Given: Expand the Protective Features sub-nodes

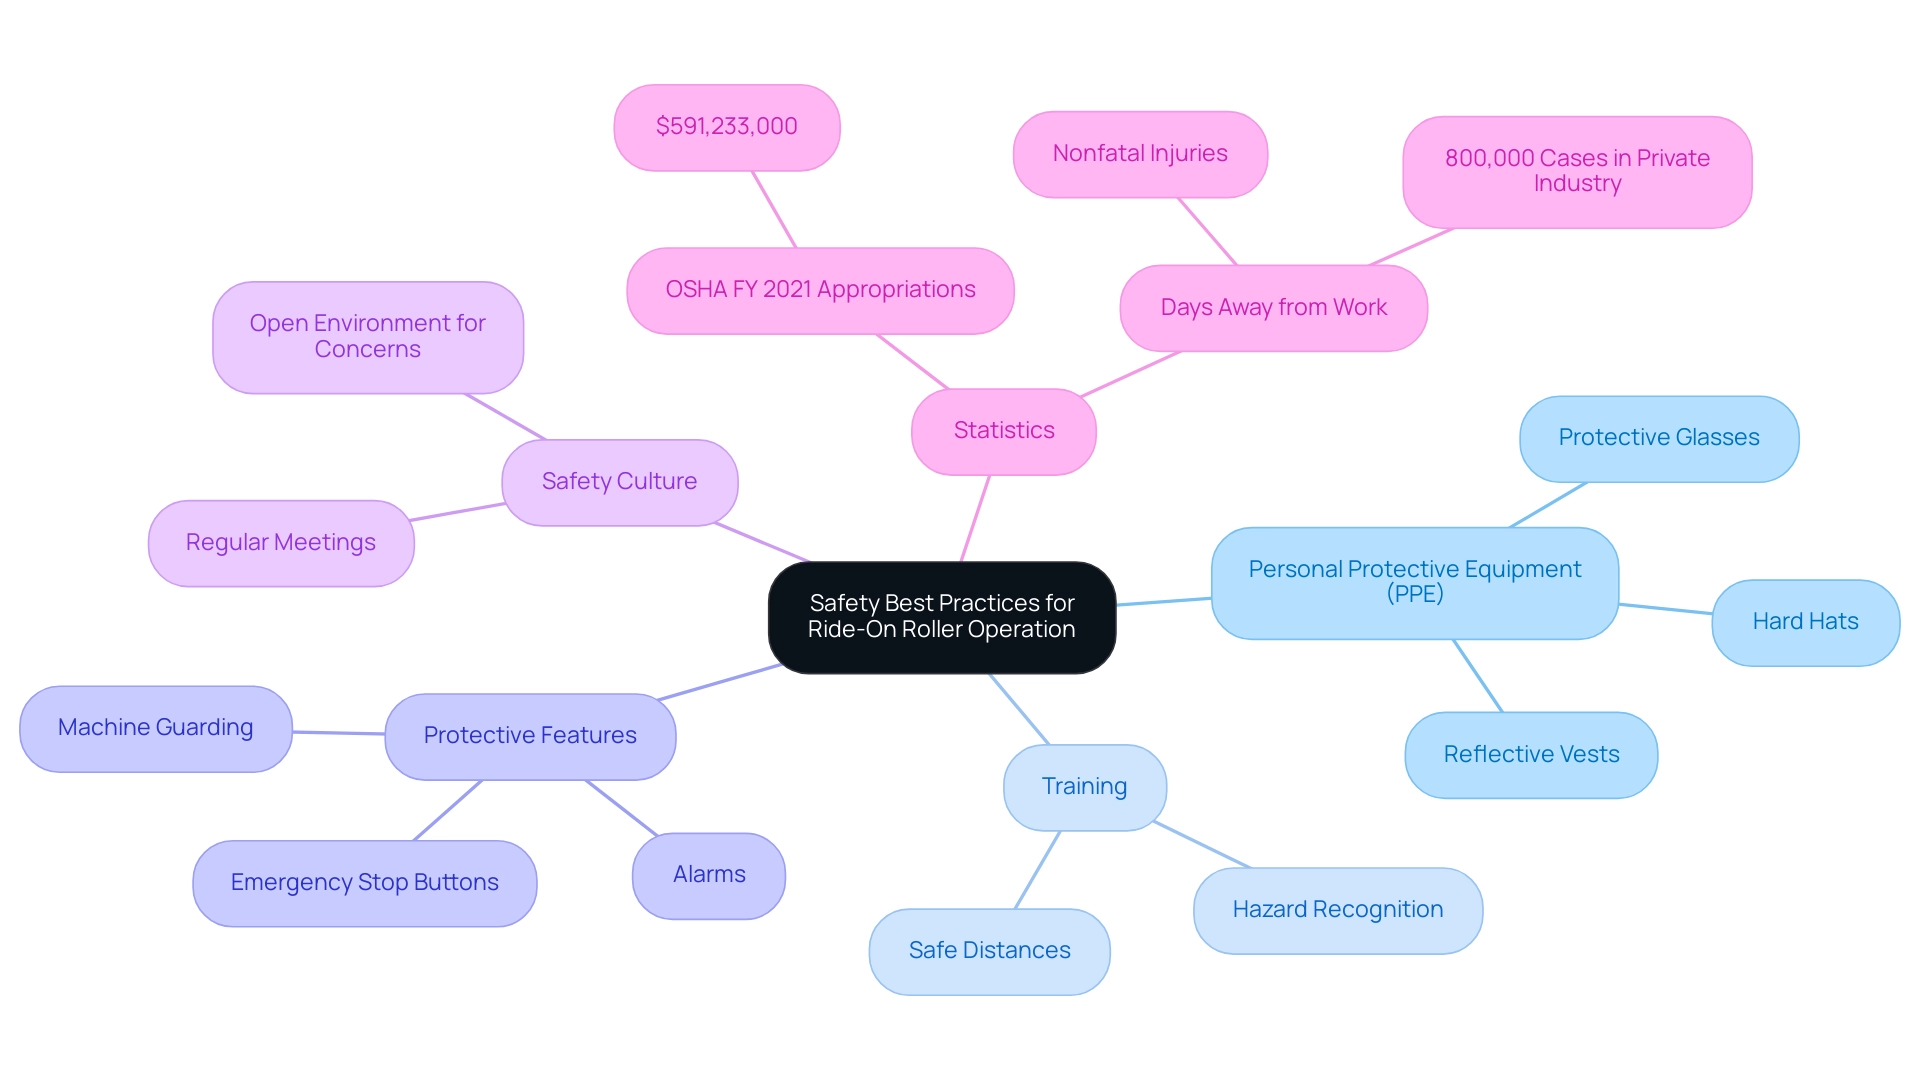Looking at the screenshot, I should [x=533, y=729].
